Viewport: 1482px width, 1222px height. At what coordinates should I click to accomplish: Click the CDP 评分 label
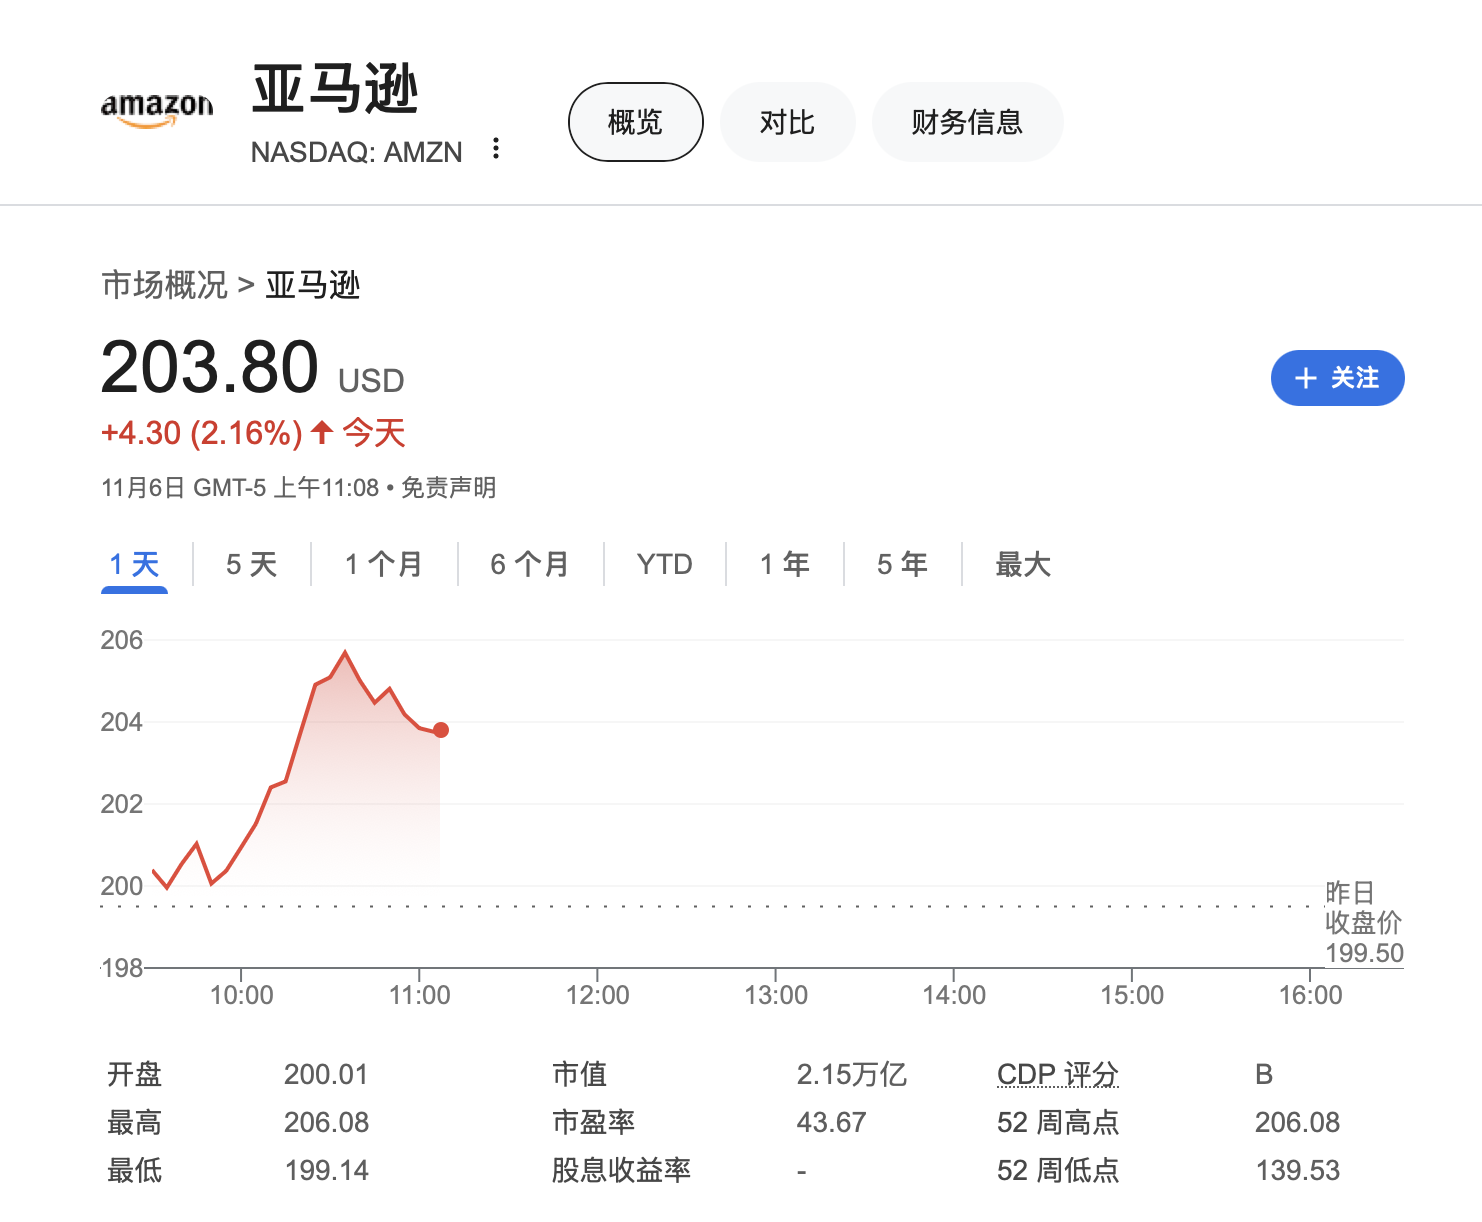click(1057, 1074)
